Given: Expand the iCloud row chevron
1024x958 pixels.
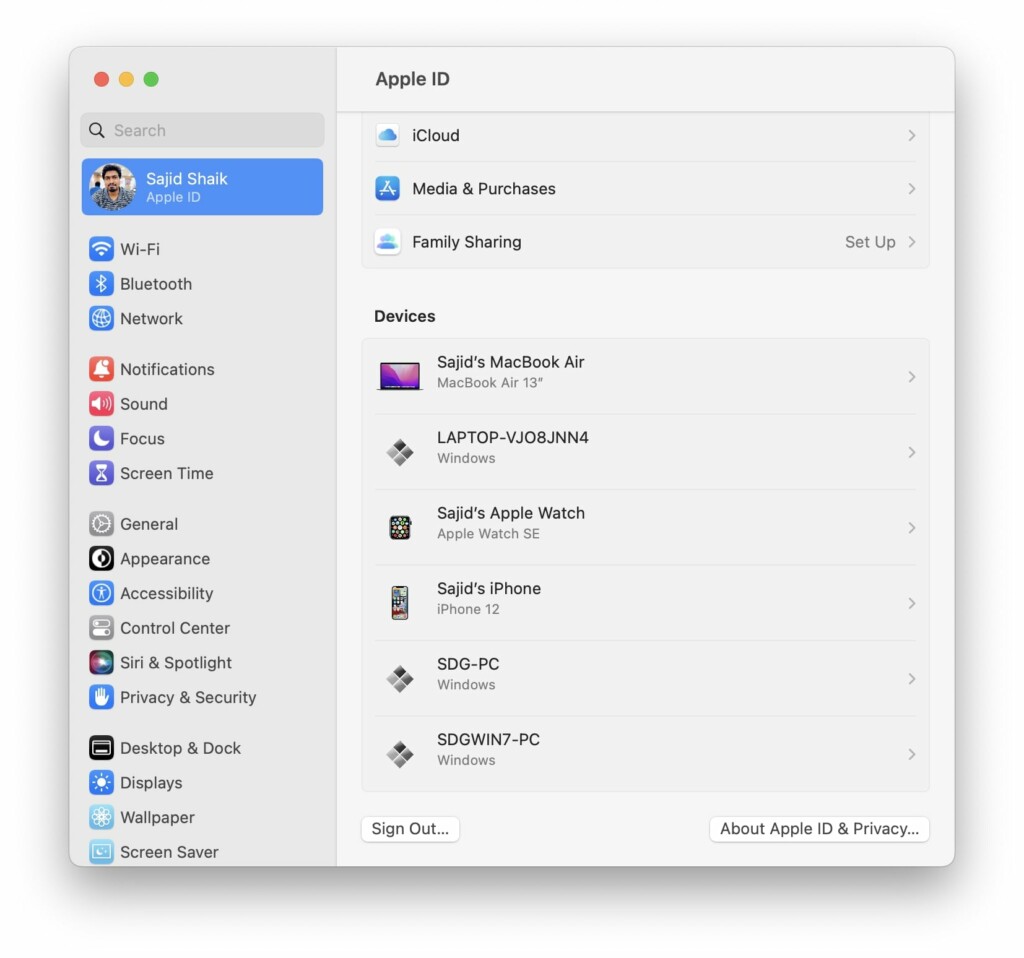Looking at the screenshot, I should click(x=912, y=135).
